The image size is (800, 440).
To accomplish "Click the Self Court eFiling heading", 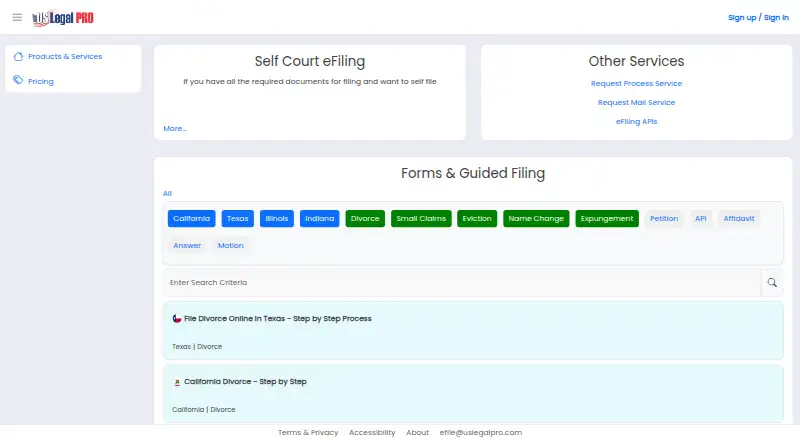I will (x=310, y=61).
